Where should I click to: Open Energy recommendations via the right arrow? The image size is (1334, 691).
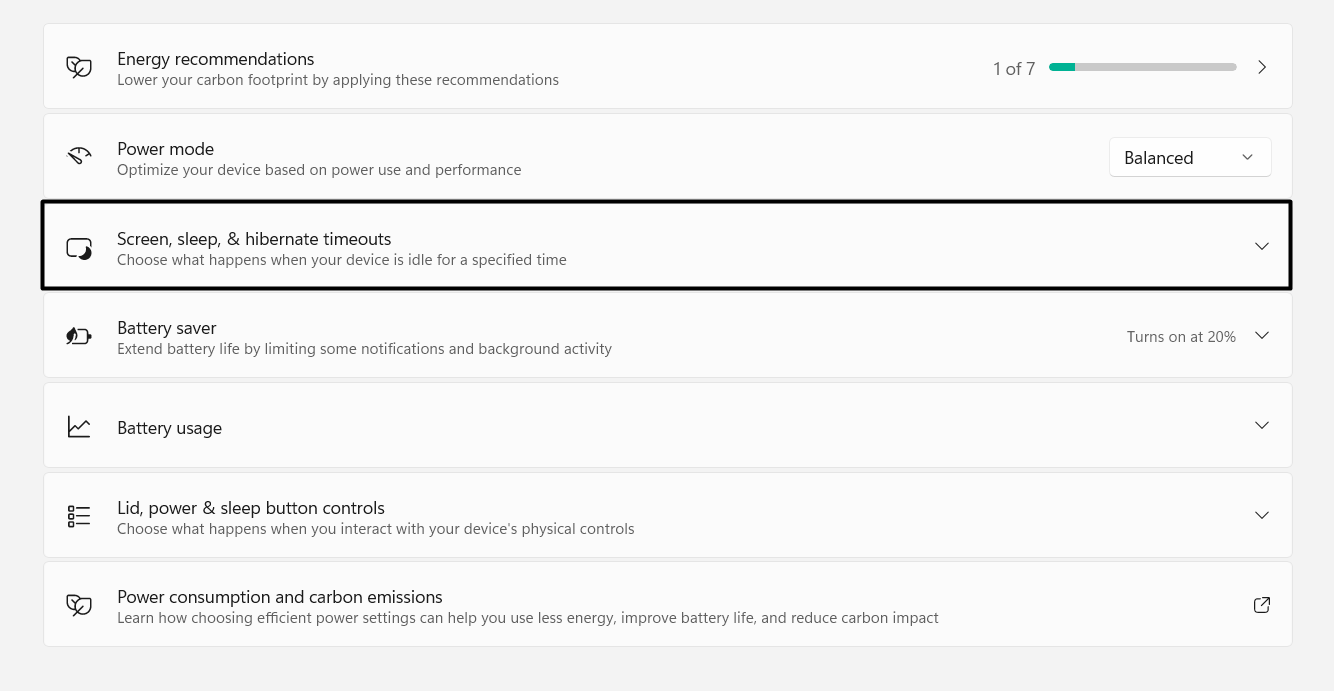[x=1261, y=66]
